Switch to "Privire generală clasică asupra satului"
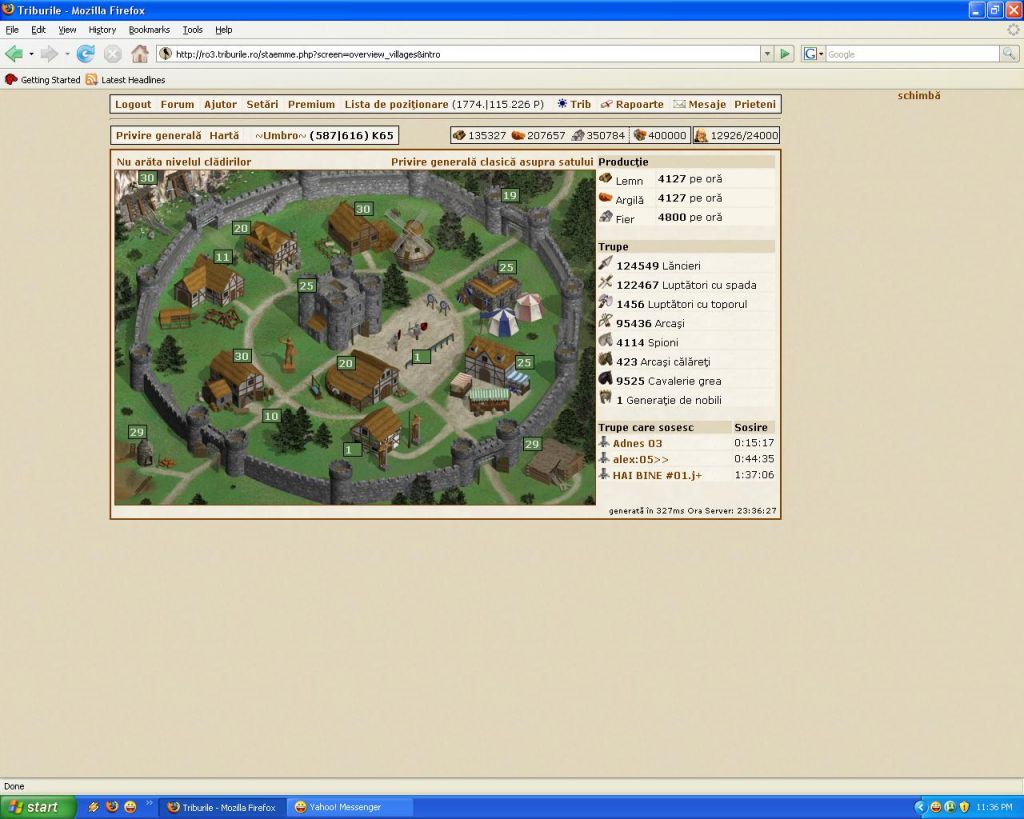1024x819 pixels. pos(492,161)
